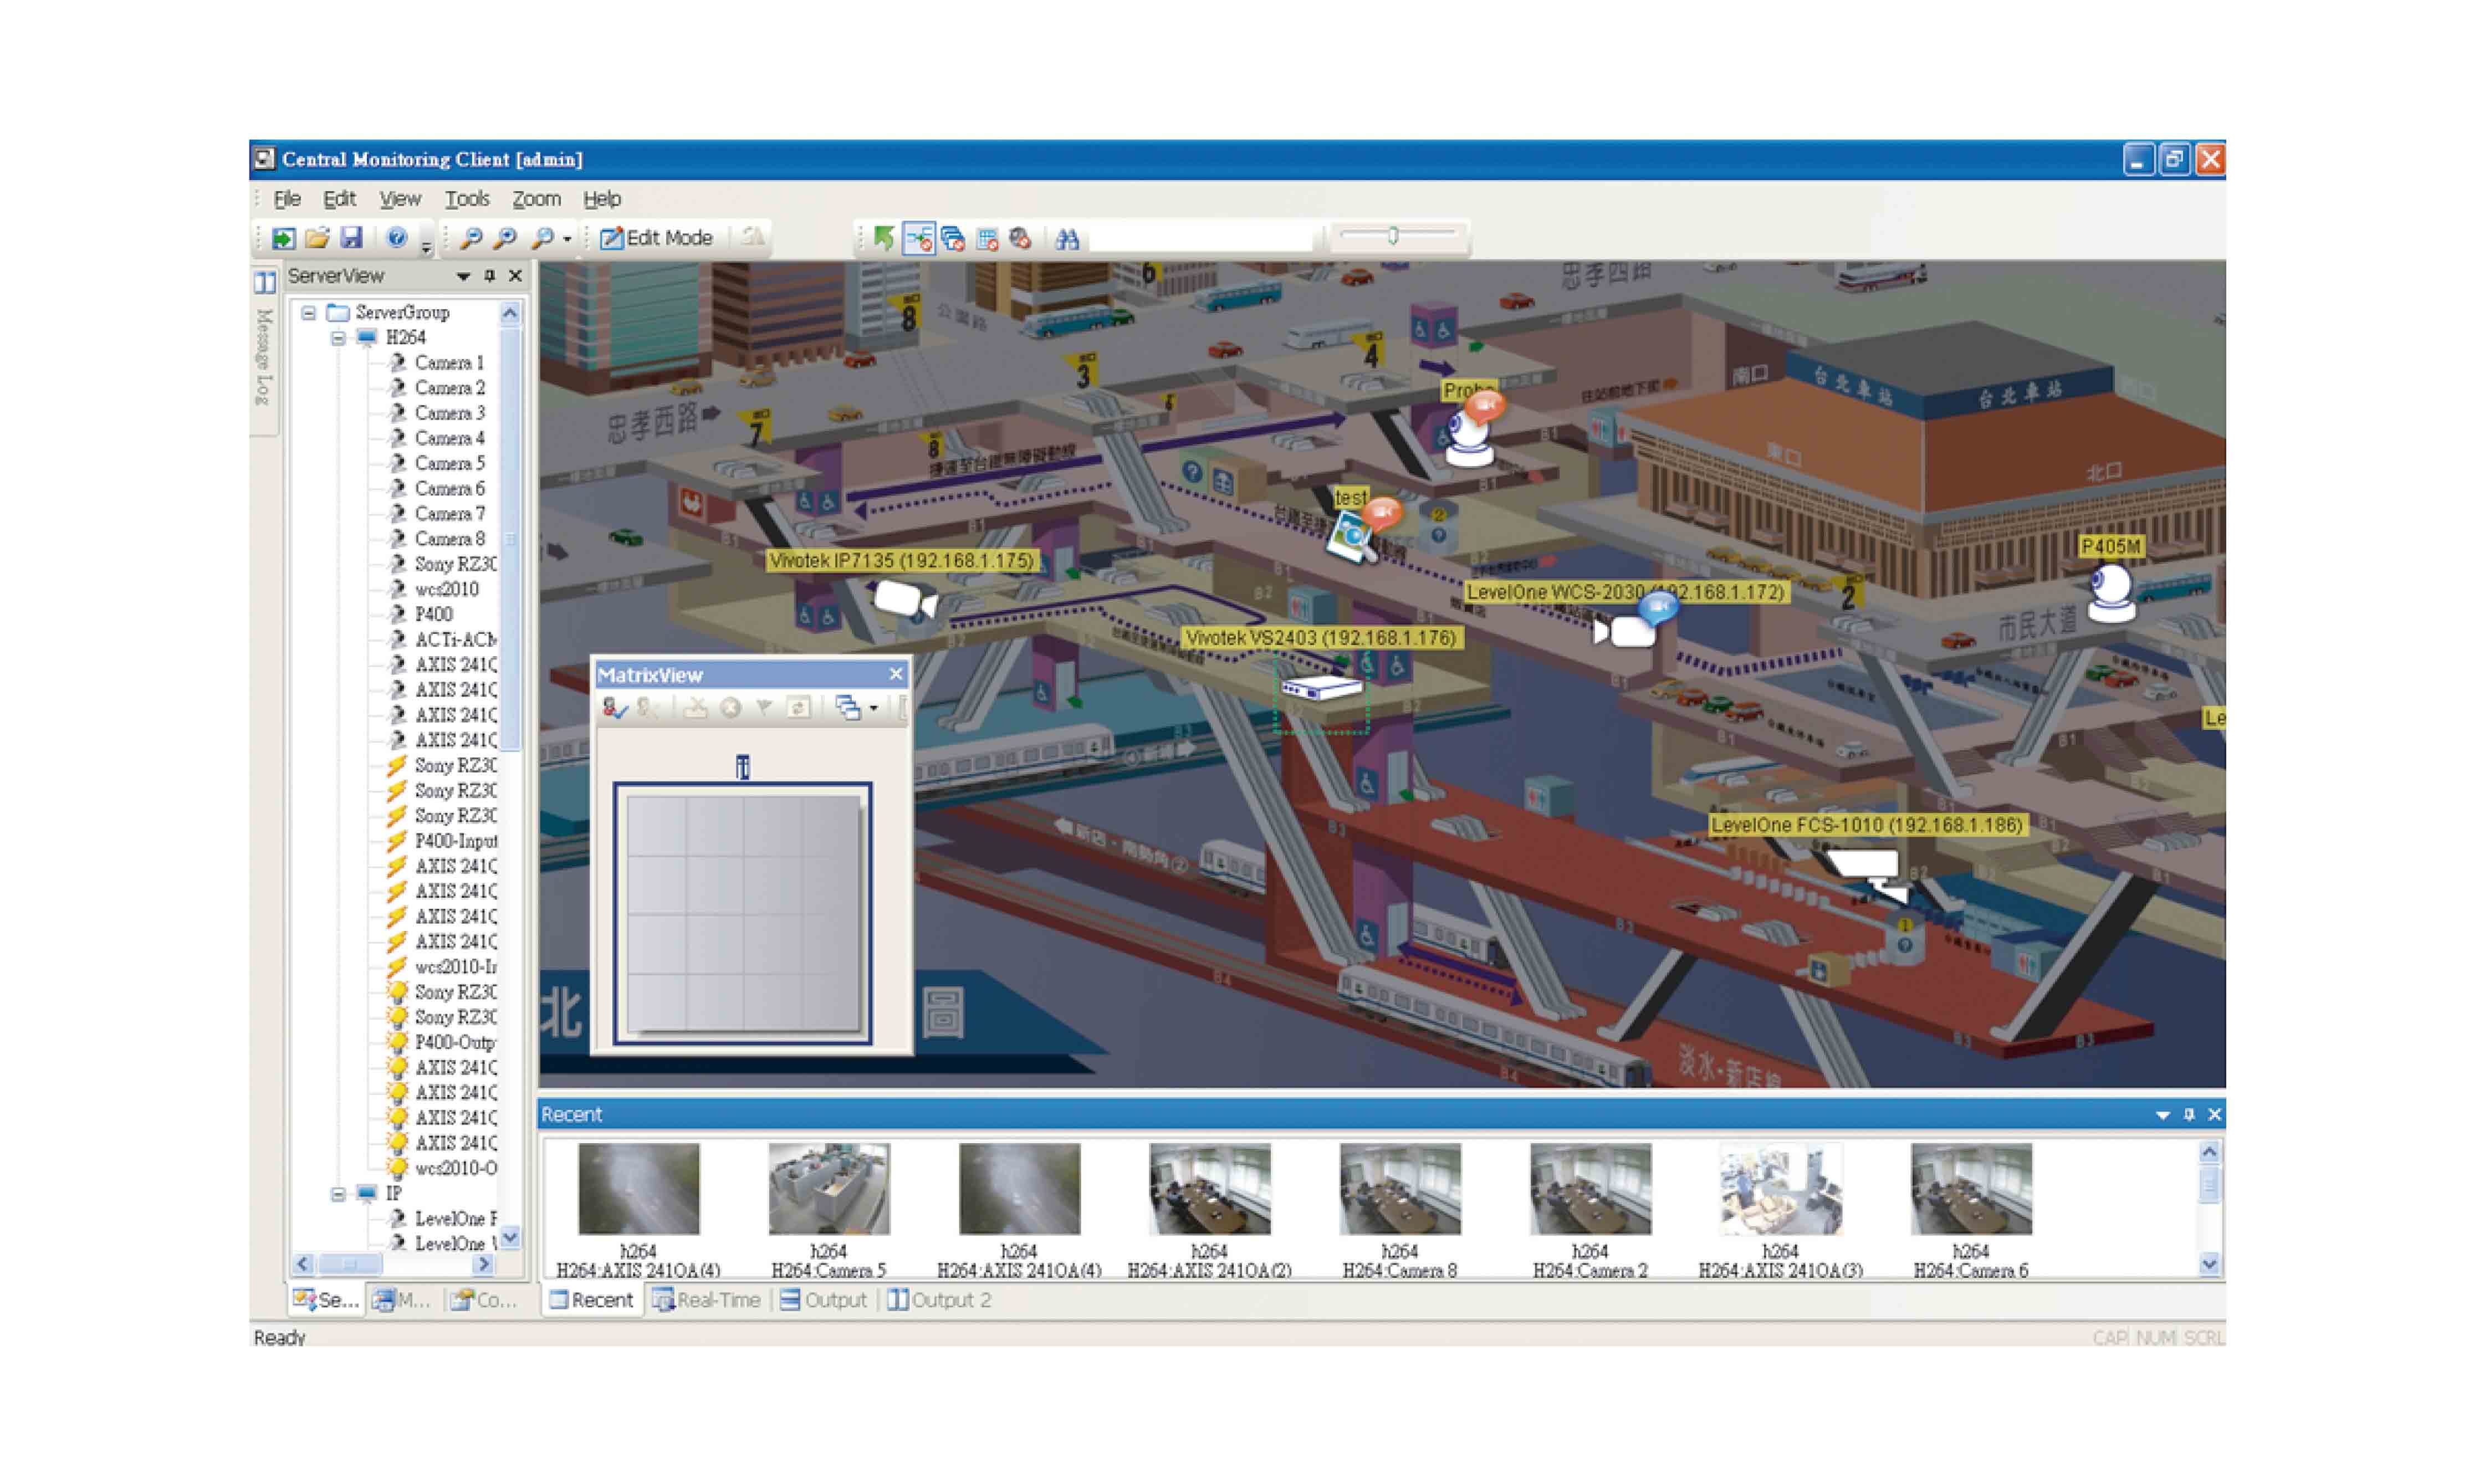Click the open folder toolbar icon
The width and height of the screenshot is (2474, 1484).
(x=317, y=238)
